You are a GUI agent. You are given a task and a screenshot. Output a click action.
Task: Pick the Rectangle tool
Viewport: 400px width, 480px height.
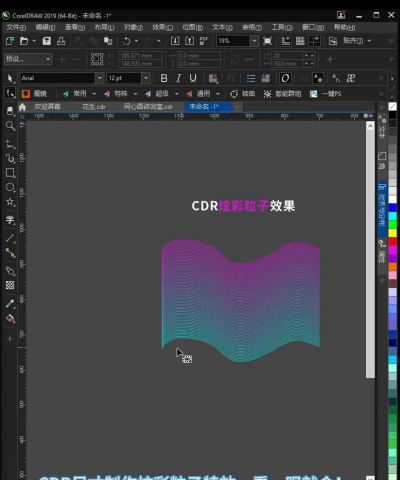point(10,173)
